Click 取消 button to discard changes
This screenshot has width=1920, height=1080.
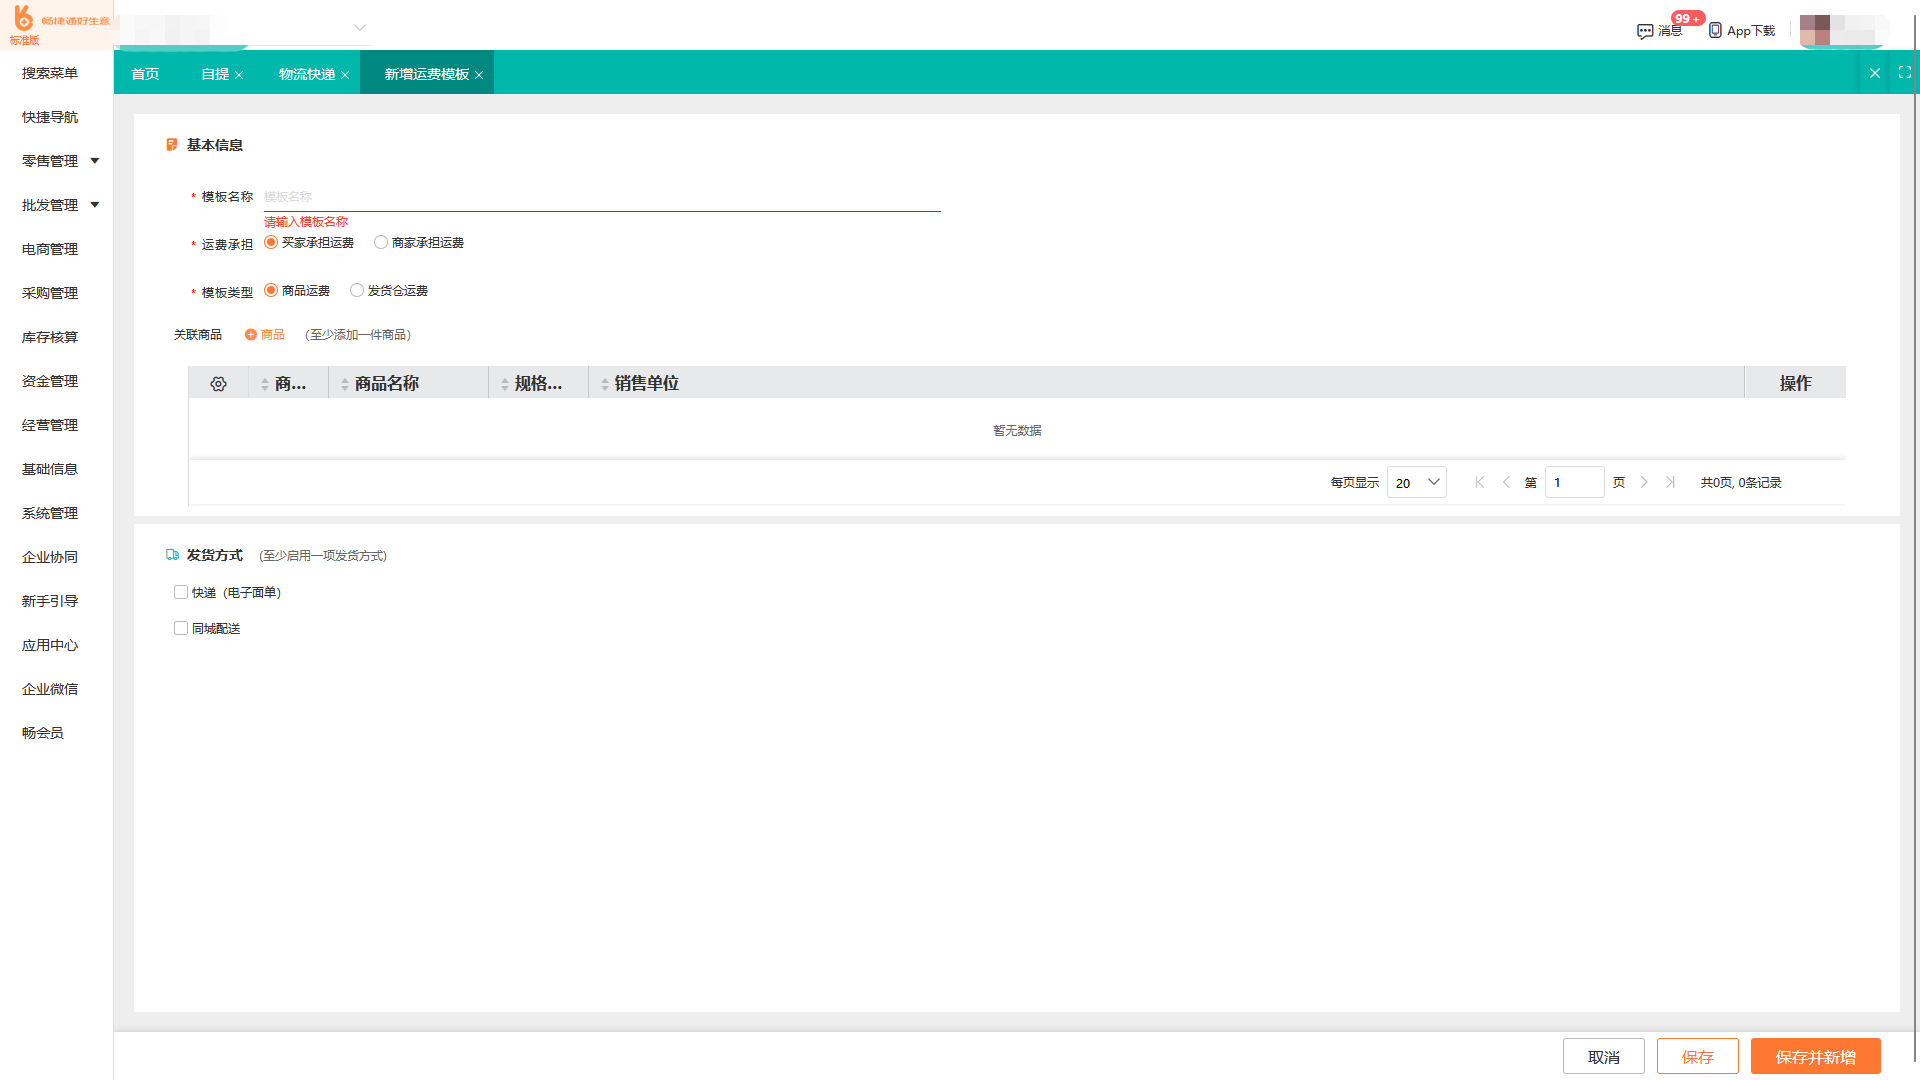(1606, 1055)
